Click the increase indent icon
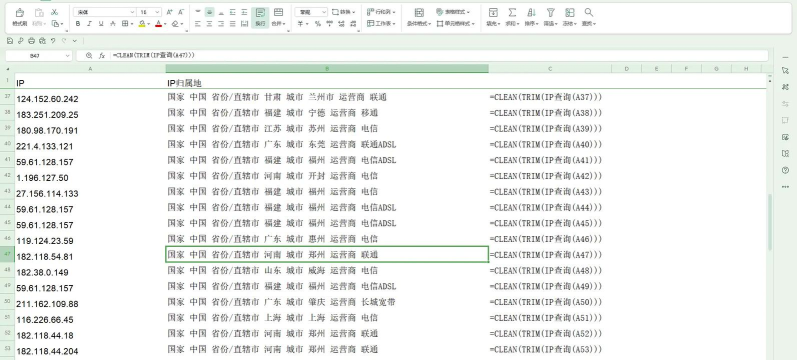 click(x=244, y=12)
